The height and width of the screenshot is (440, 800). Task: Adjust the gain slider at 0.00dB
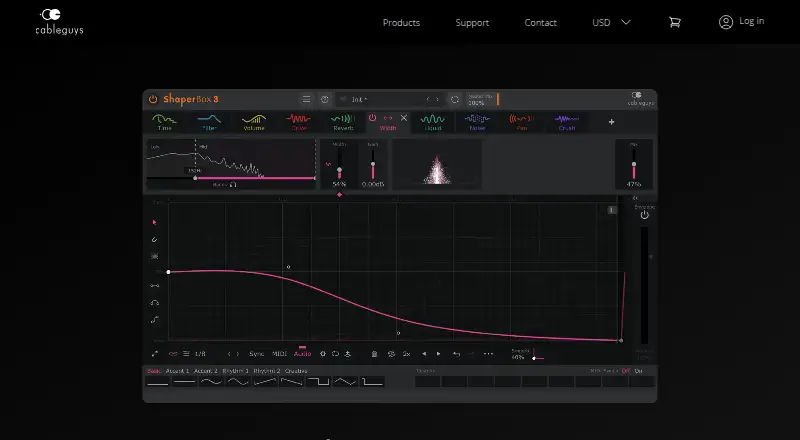click(x=373, y=164)
